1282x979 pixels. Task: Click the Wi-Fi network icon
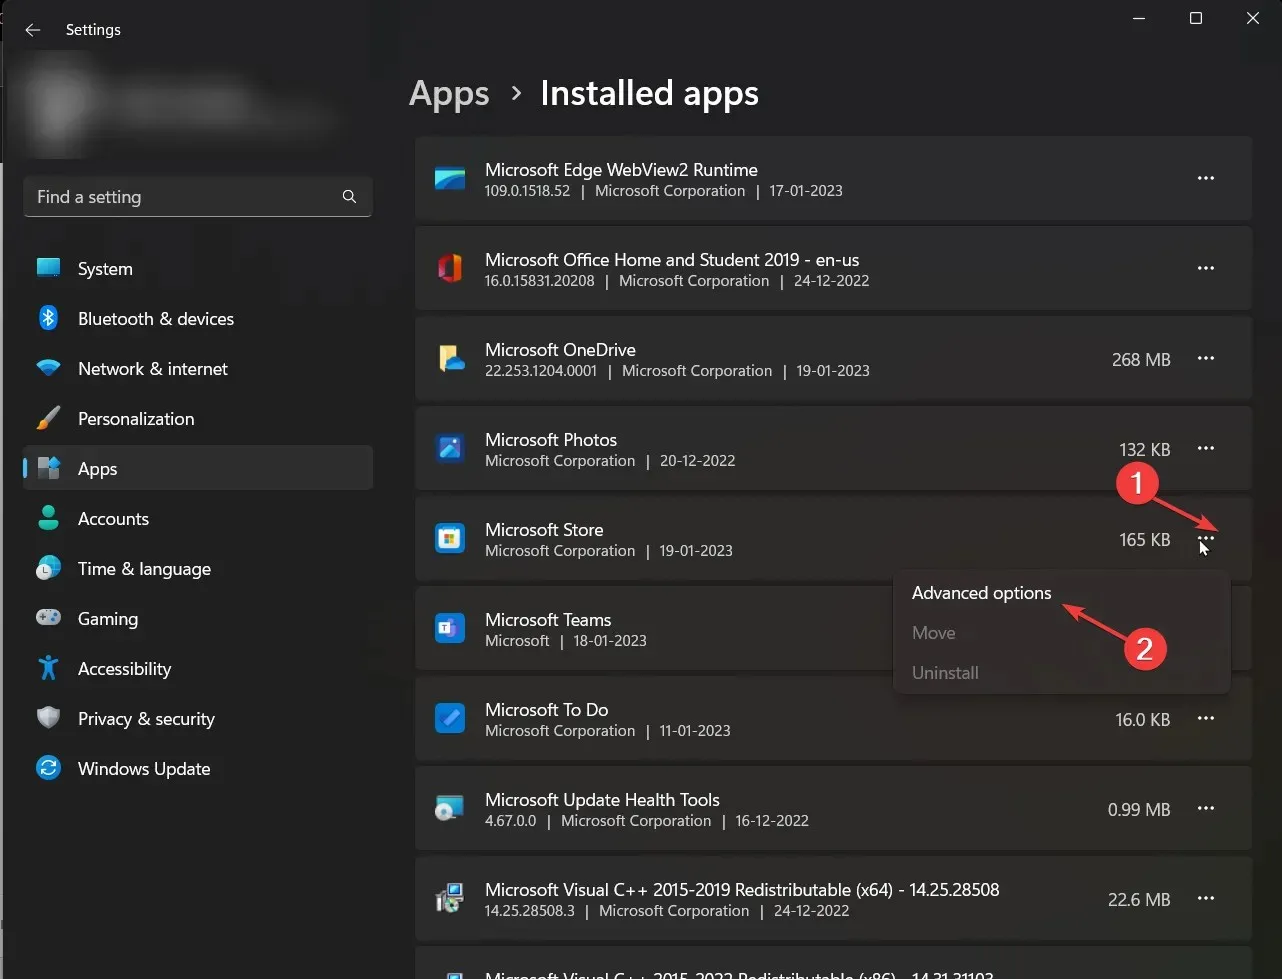tap(48, 368)
